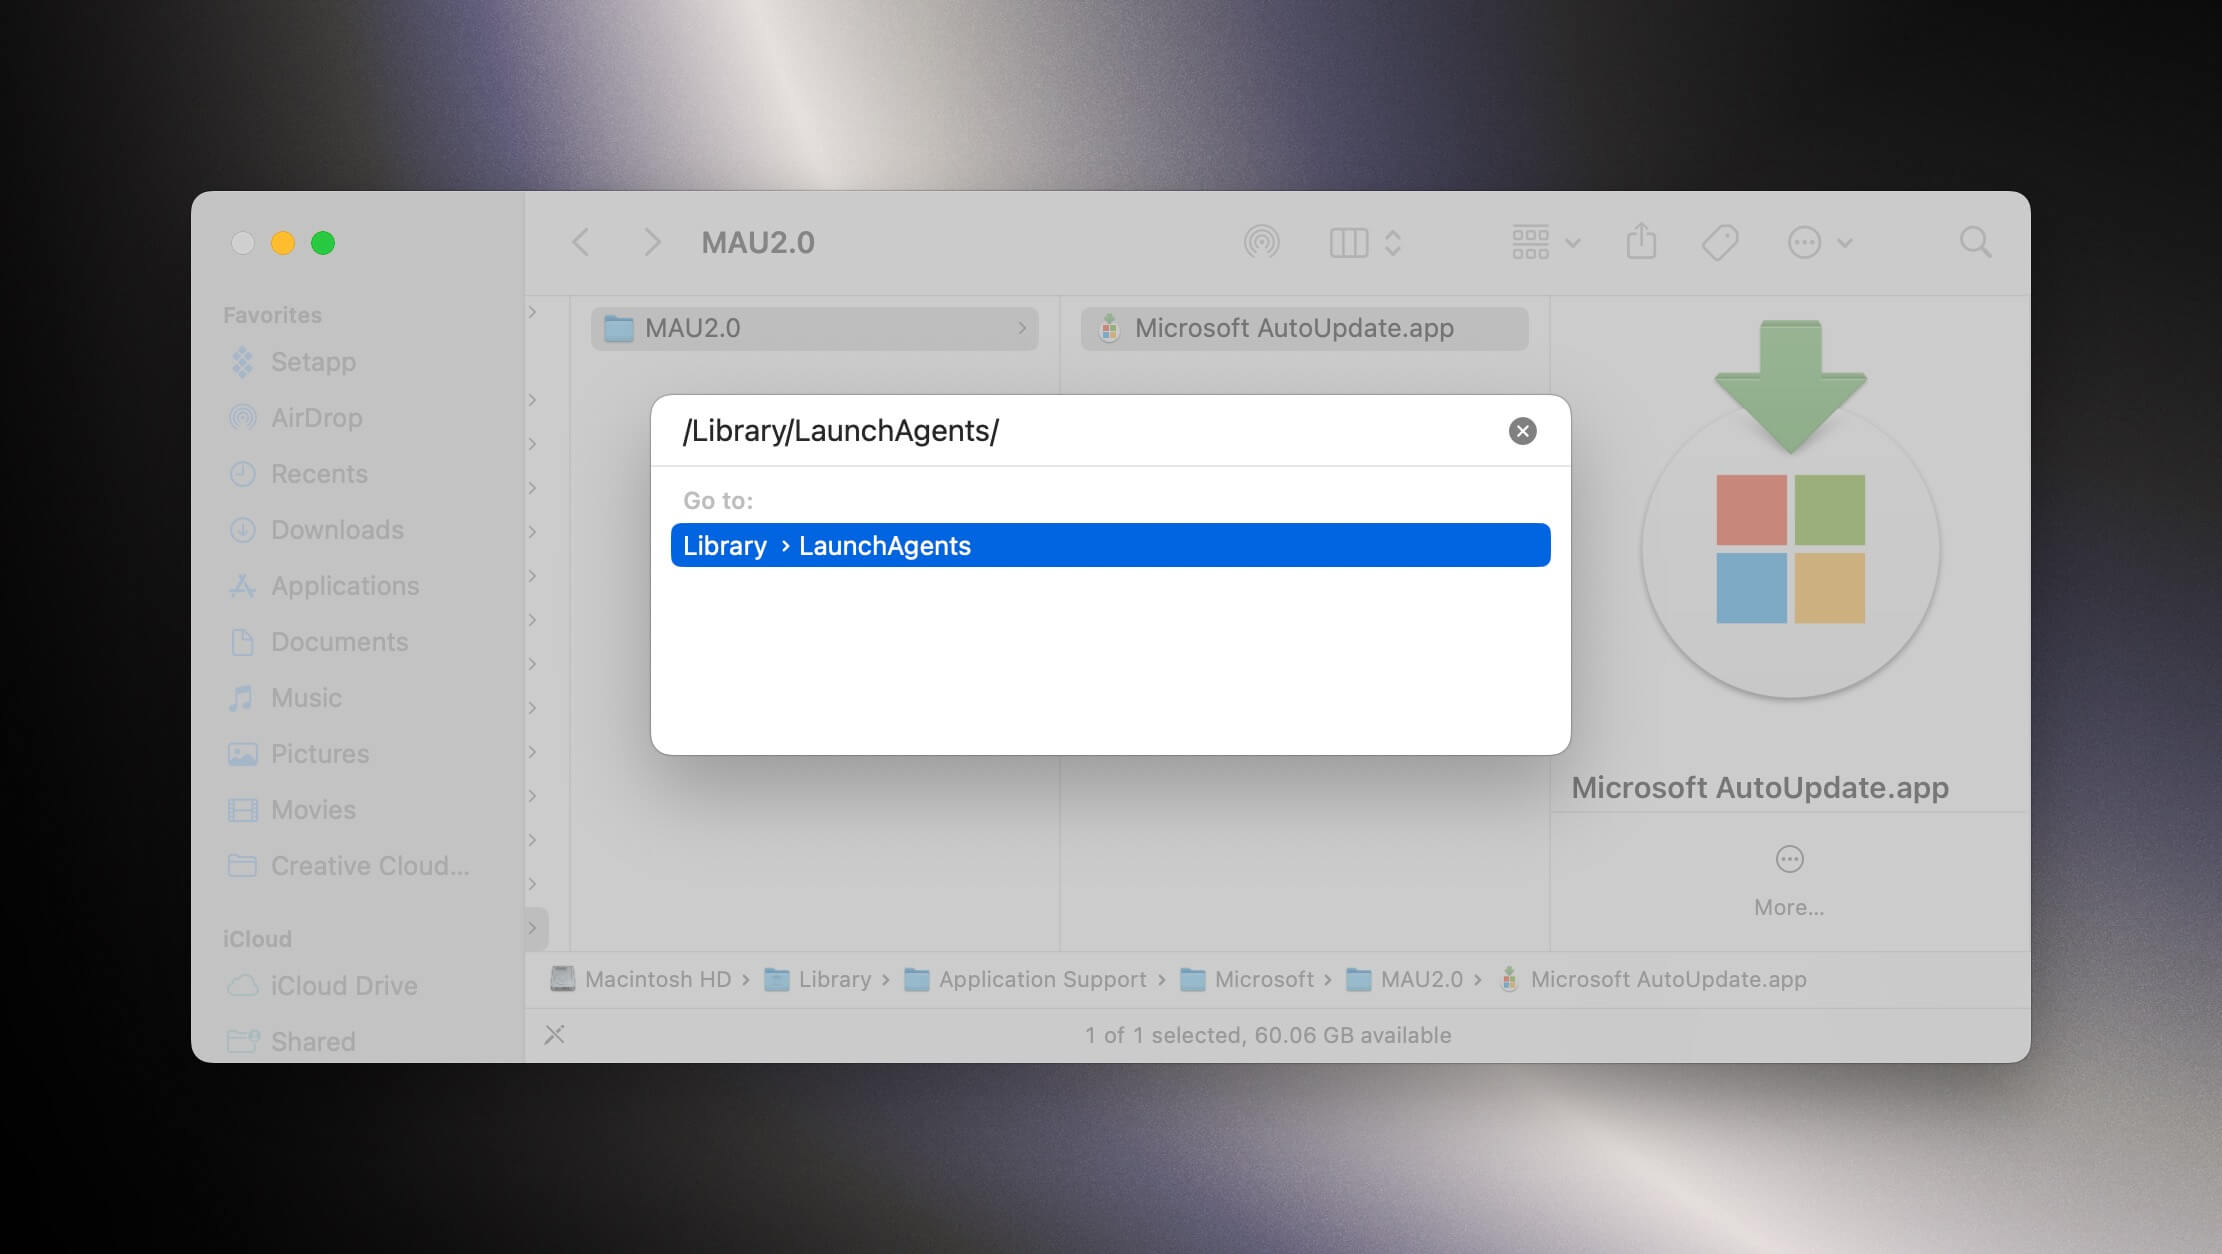Open Application Support from the breadcrumb path
Viewport: 2222px width, 1254px height.
coord(1043,979)
